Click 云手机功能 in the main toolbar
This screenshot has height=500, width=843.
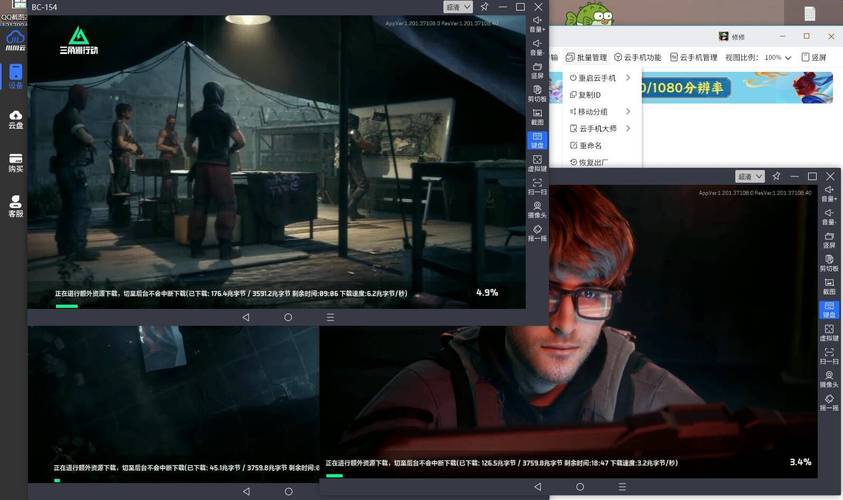pos(637,58)
